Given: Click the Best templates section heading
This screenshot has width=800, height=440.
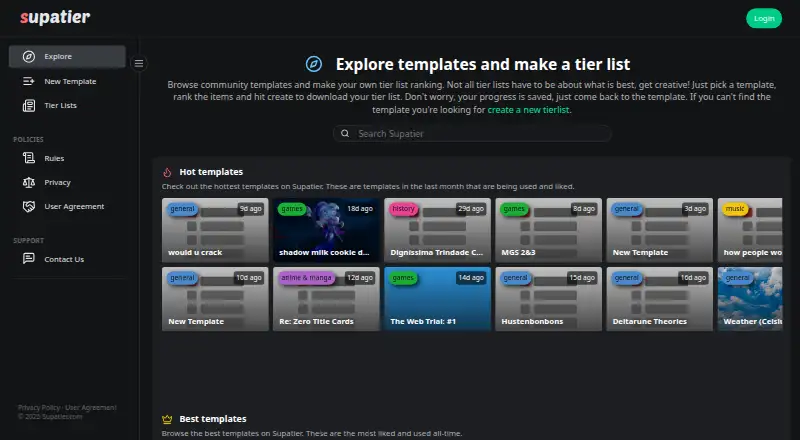Looking at the screenshot, I should [x=213, y=419].
